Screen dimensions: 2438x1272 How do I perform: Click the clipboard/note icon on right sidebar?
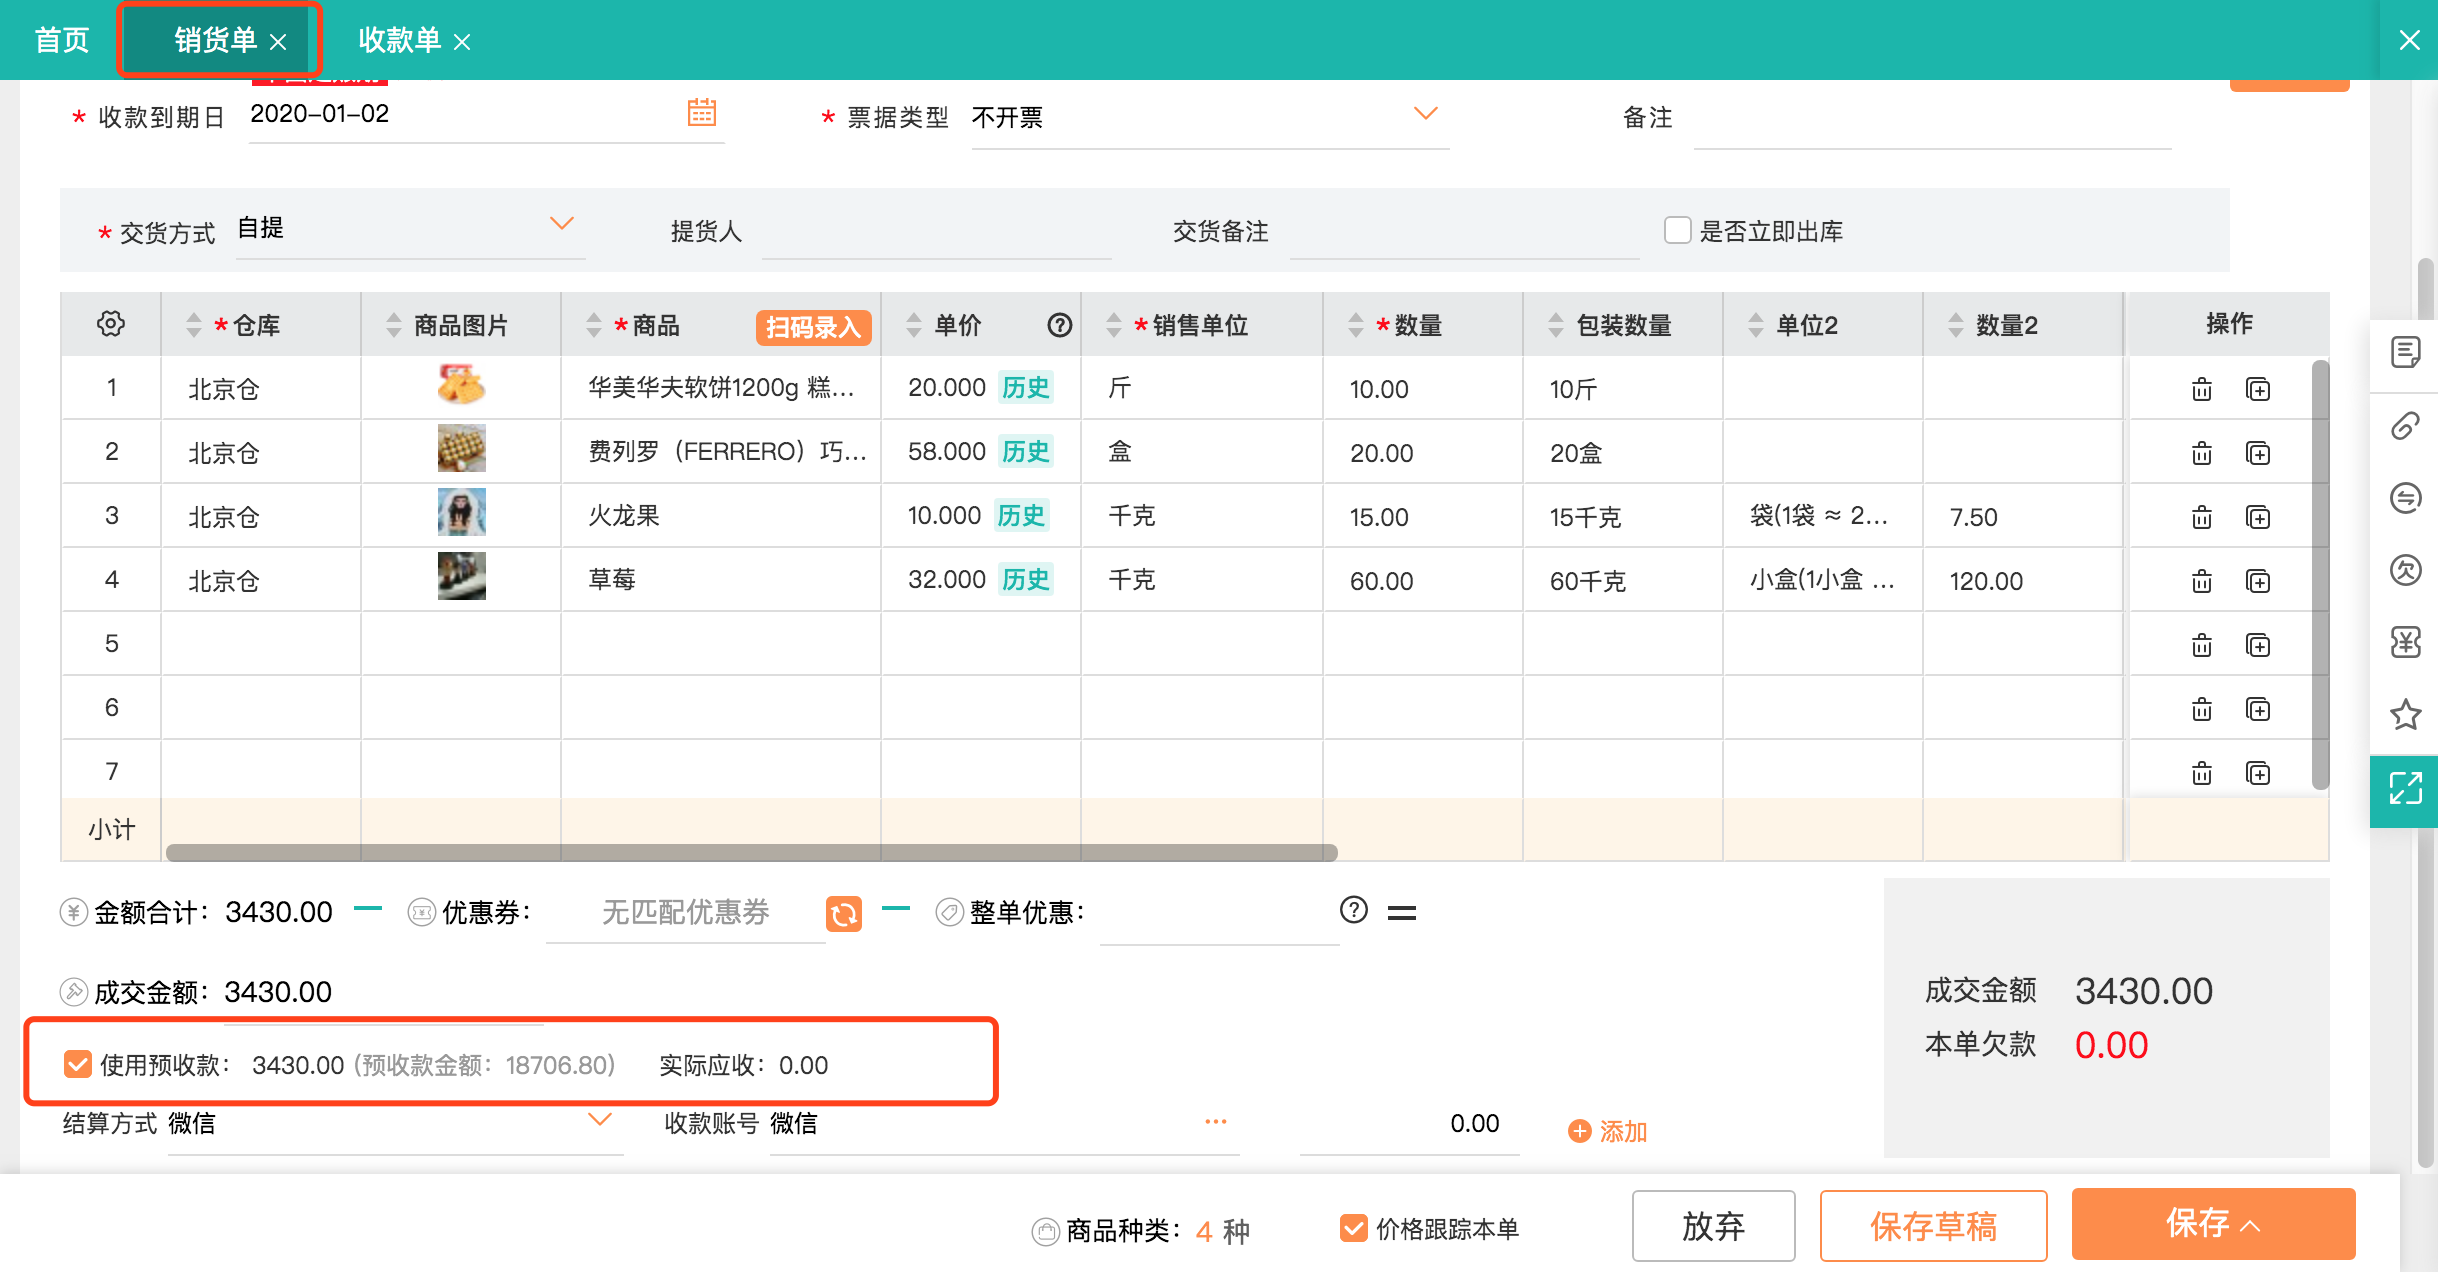[x=2406, y=355]
